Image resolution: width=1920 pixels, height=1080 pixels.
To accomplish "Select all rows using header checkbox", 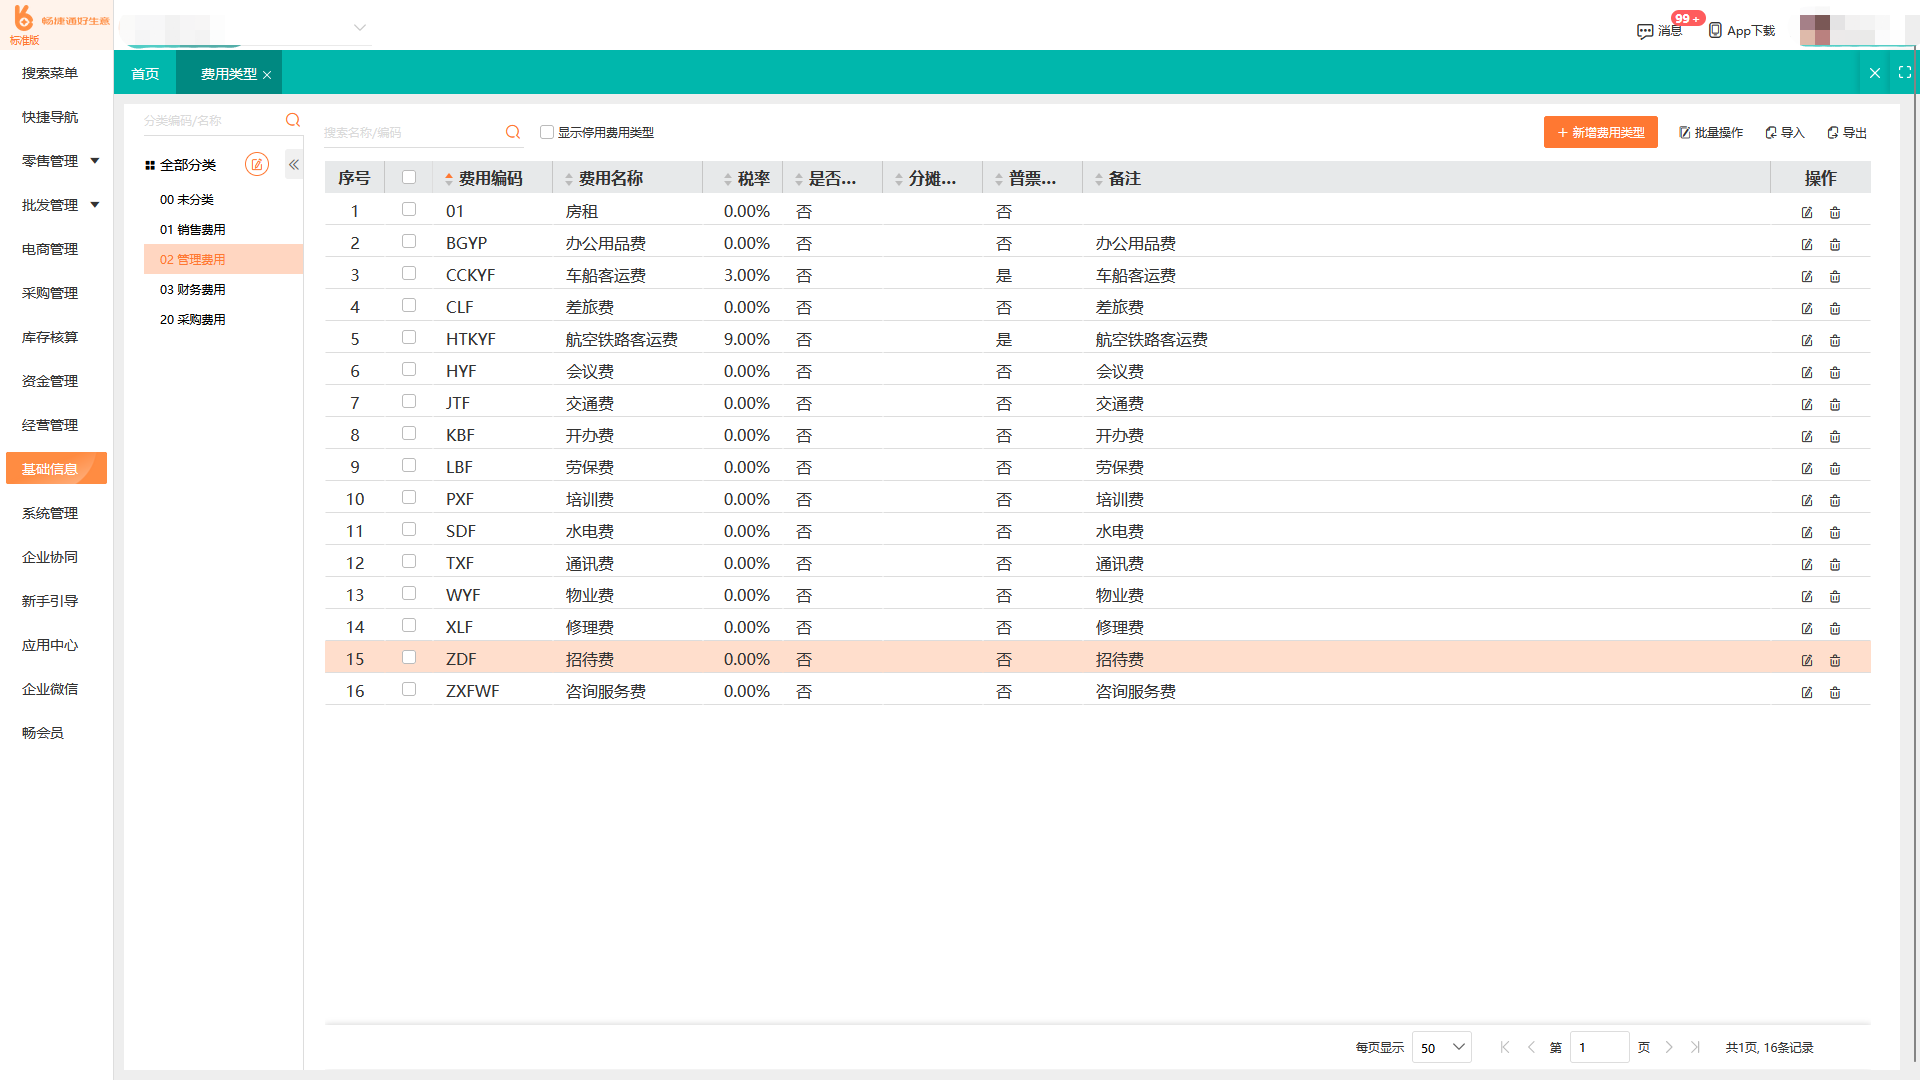I will pyautogui.click(x=410, y=177).
